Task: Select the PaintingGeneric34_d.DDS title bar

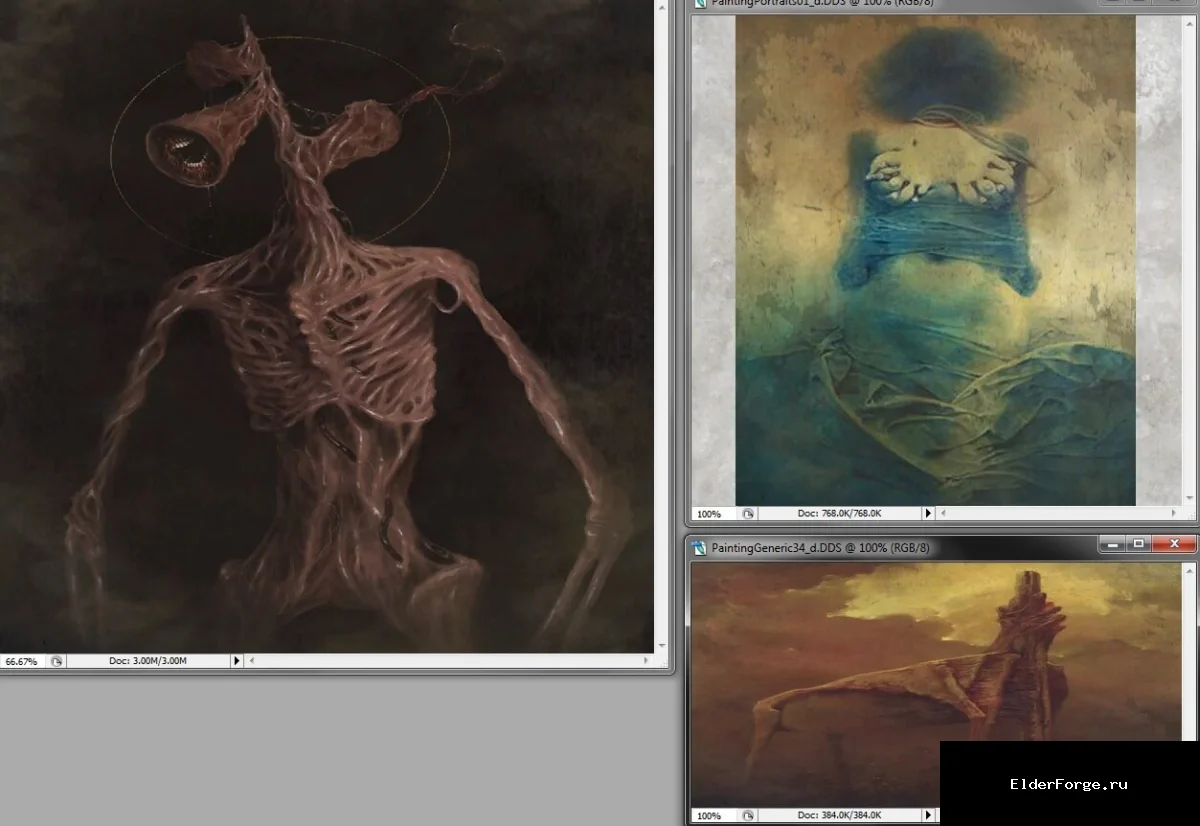Action: 900,547
